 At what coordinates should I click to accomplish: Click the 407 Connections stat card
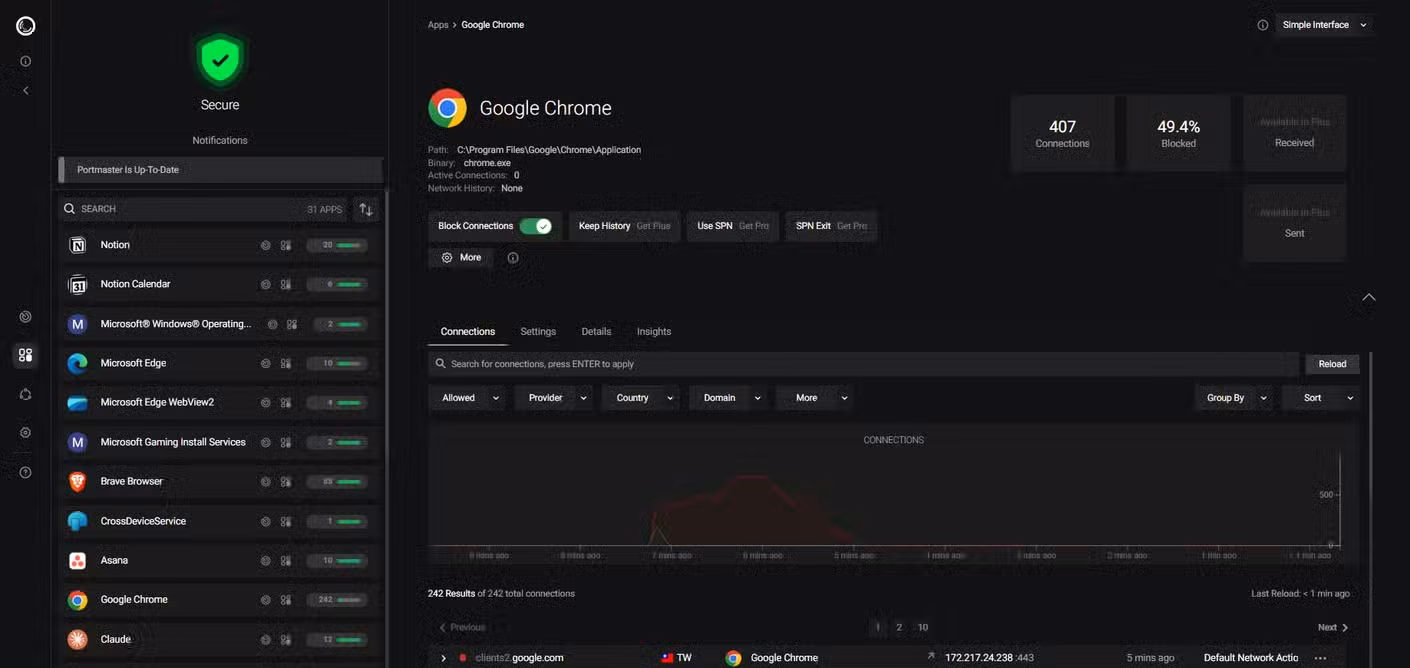click(x=1062, y=133)
